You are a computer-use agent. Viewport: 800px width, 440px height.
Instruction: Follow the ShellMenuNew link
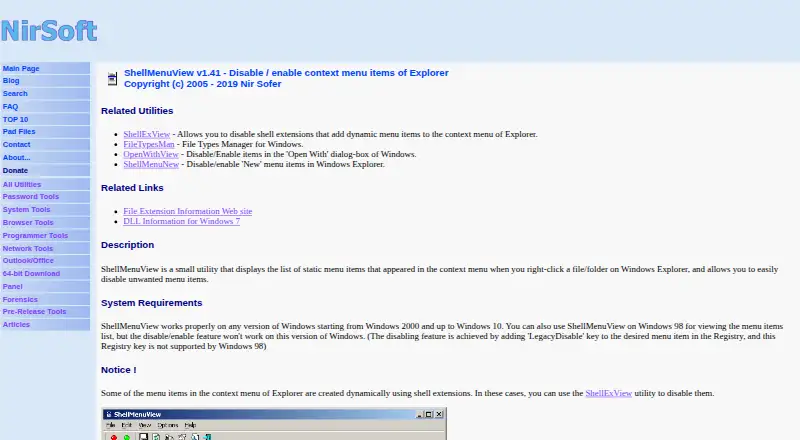pyautogui.click(x=151, y=164)
